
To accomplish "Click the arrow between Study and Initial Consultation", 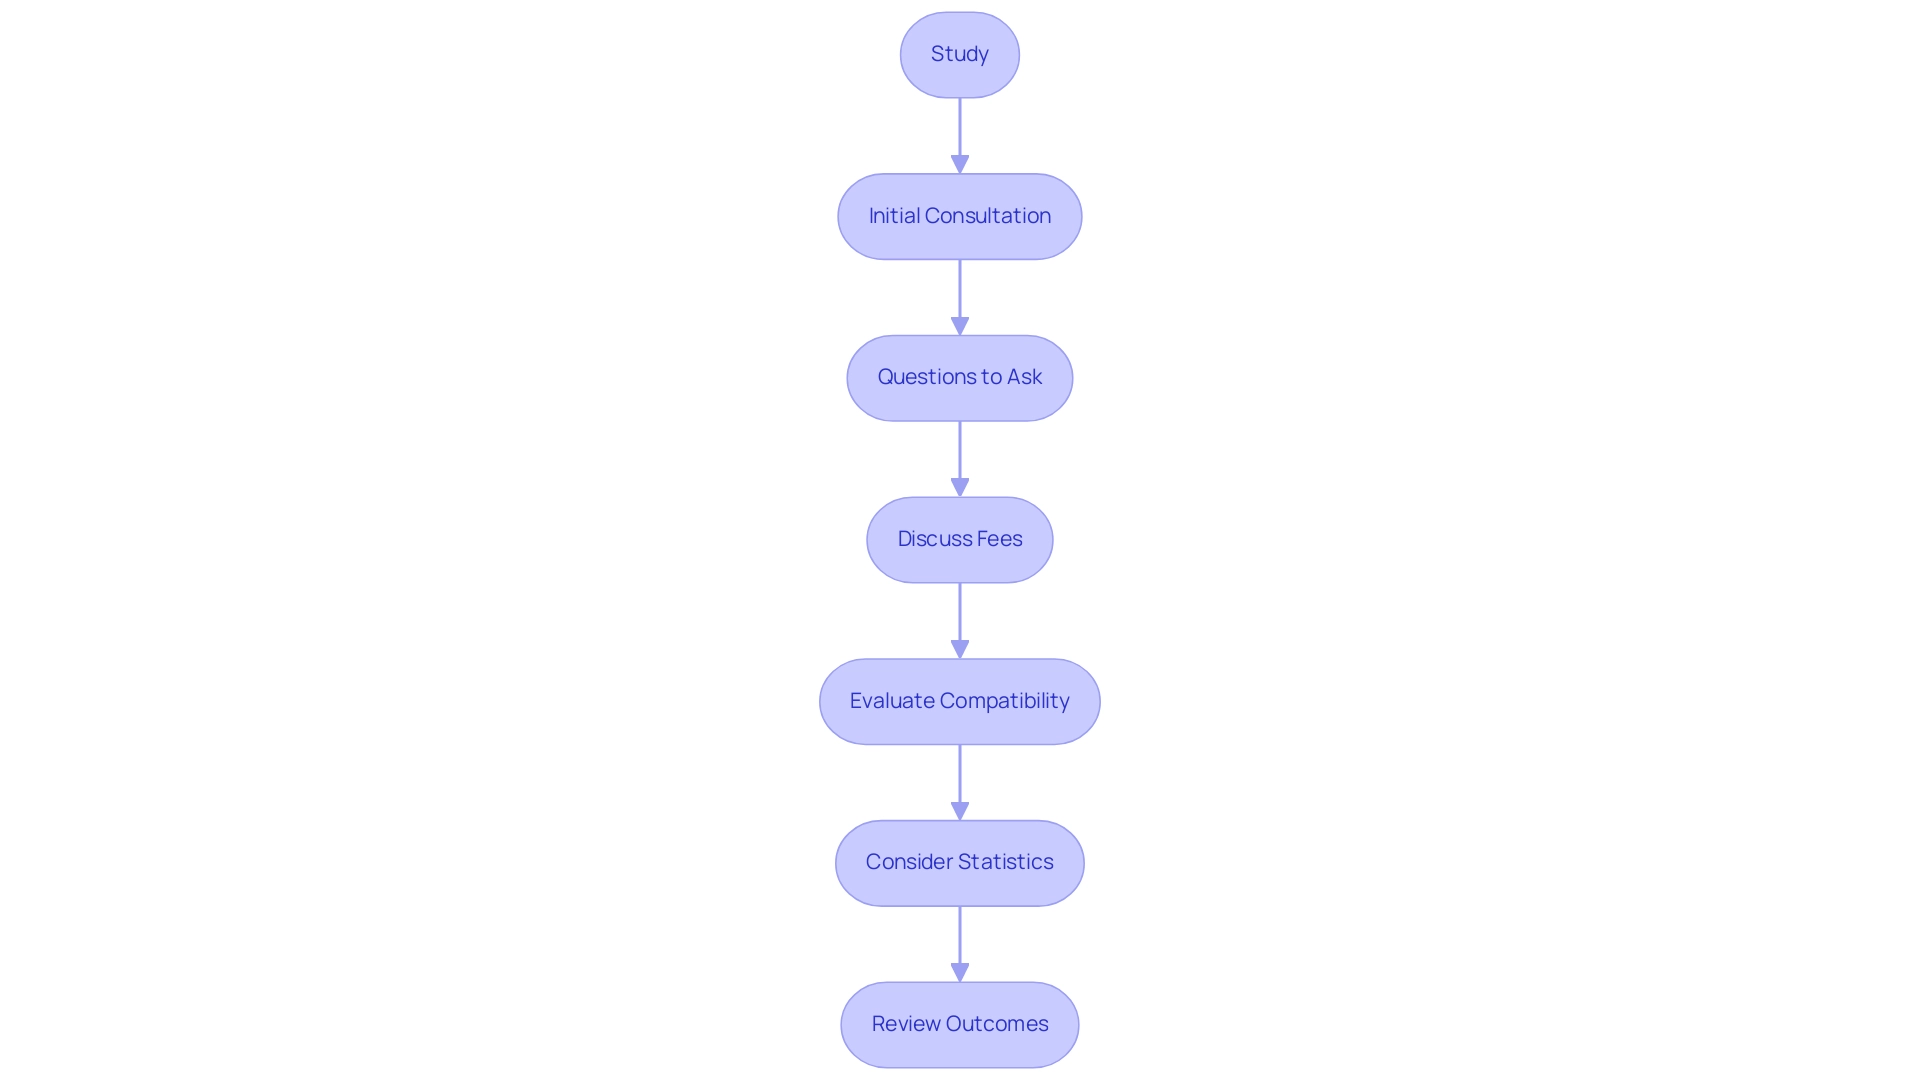I will pyautogui.click(x=960, y=132).
